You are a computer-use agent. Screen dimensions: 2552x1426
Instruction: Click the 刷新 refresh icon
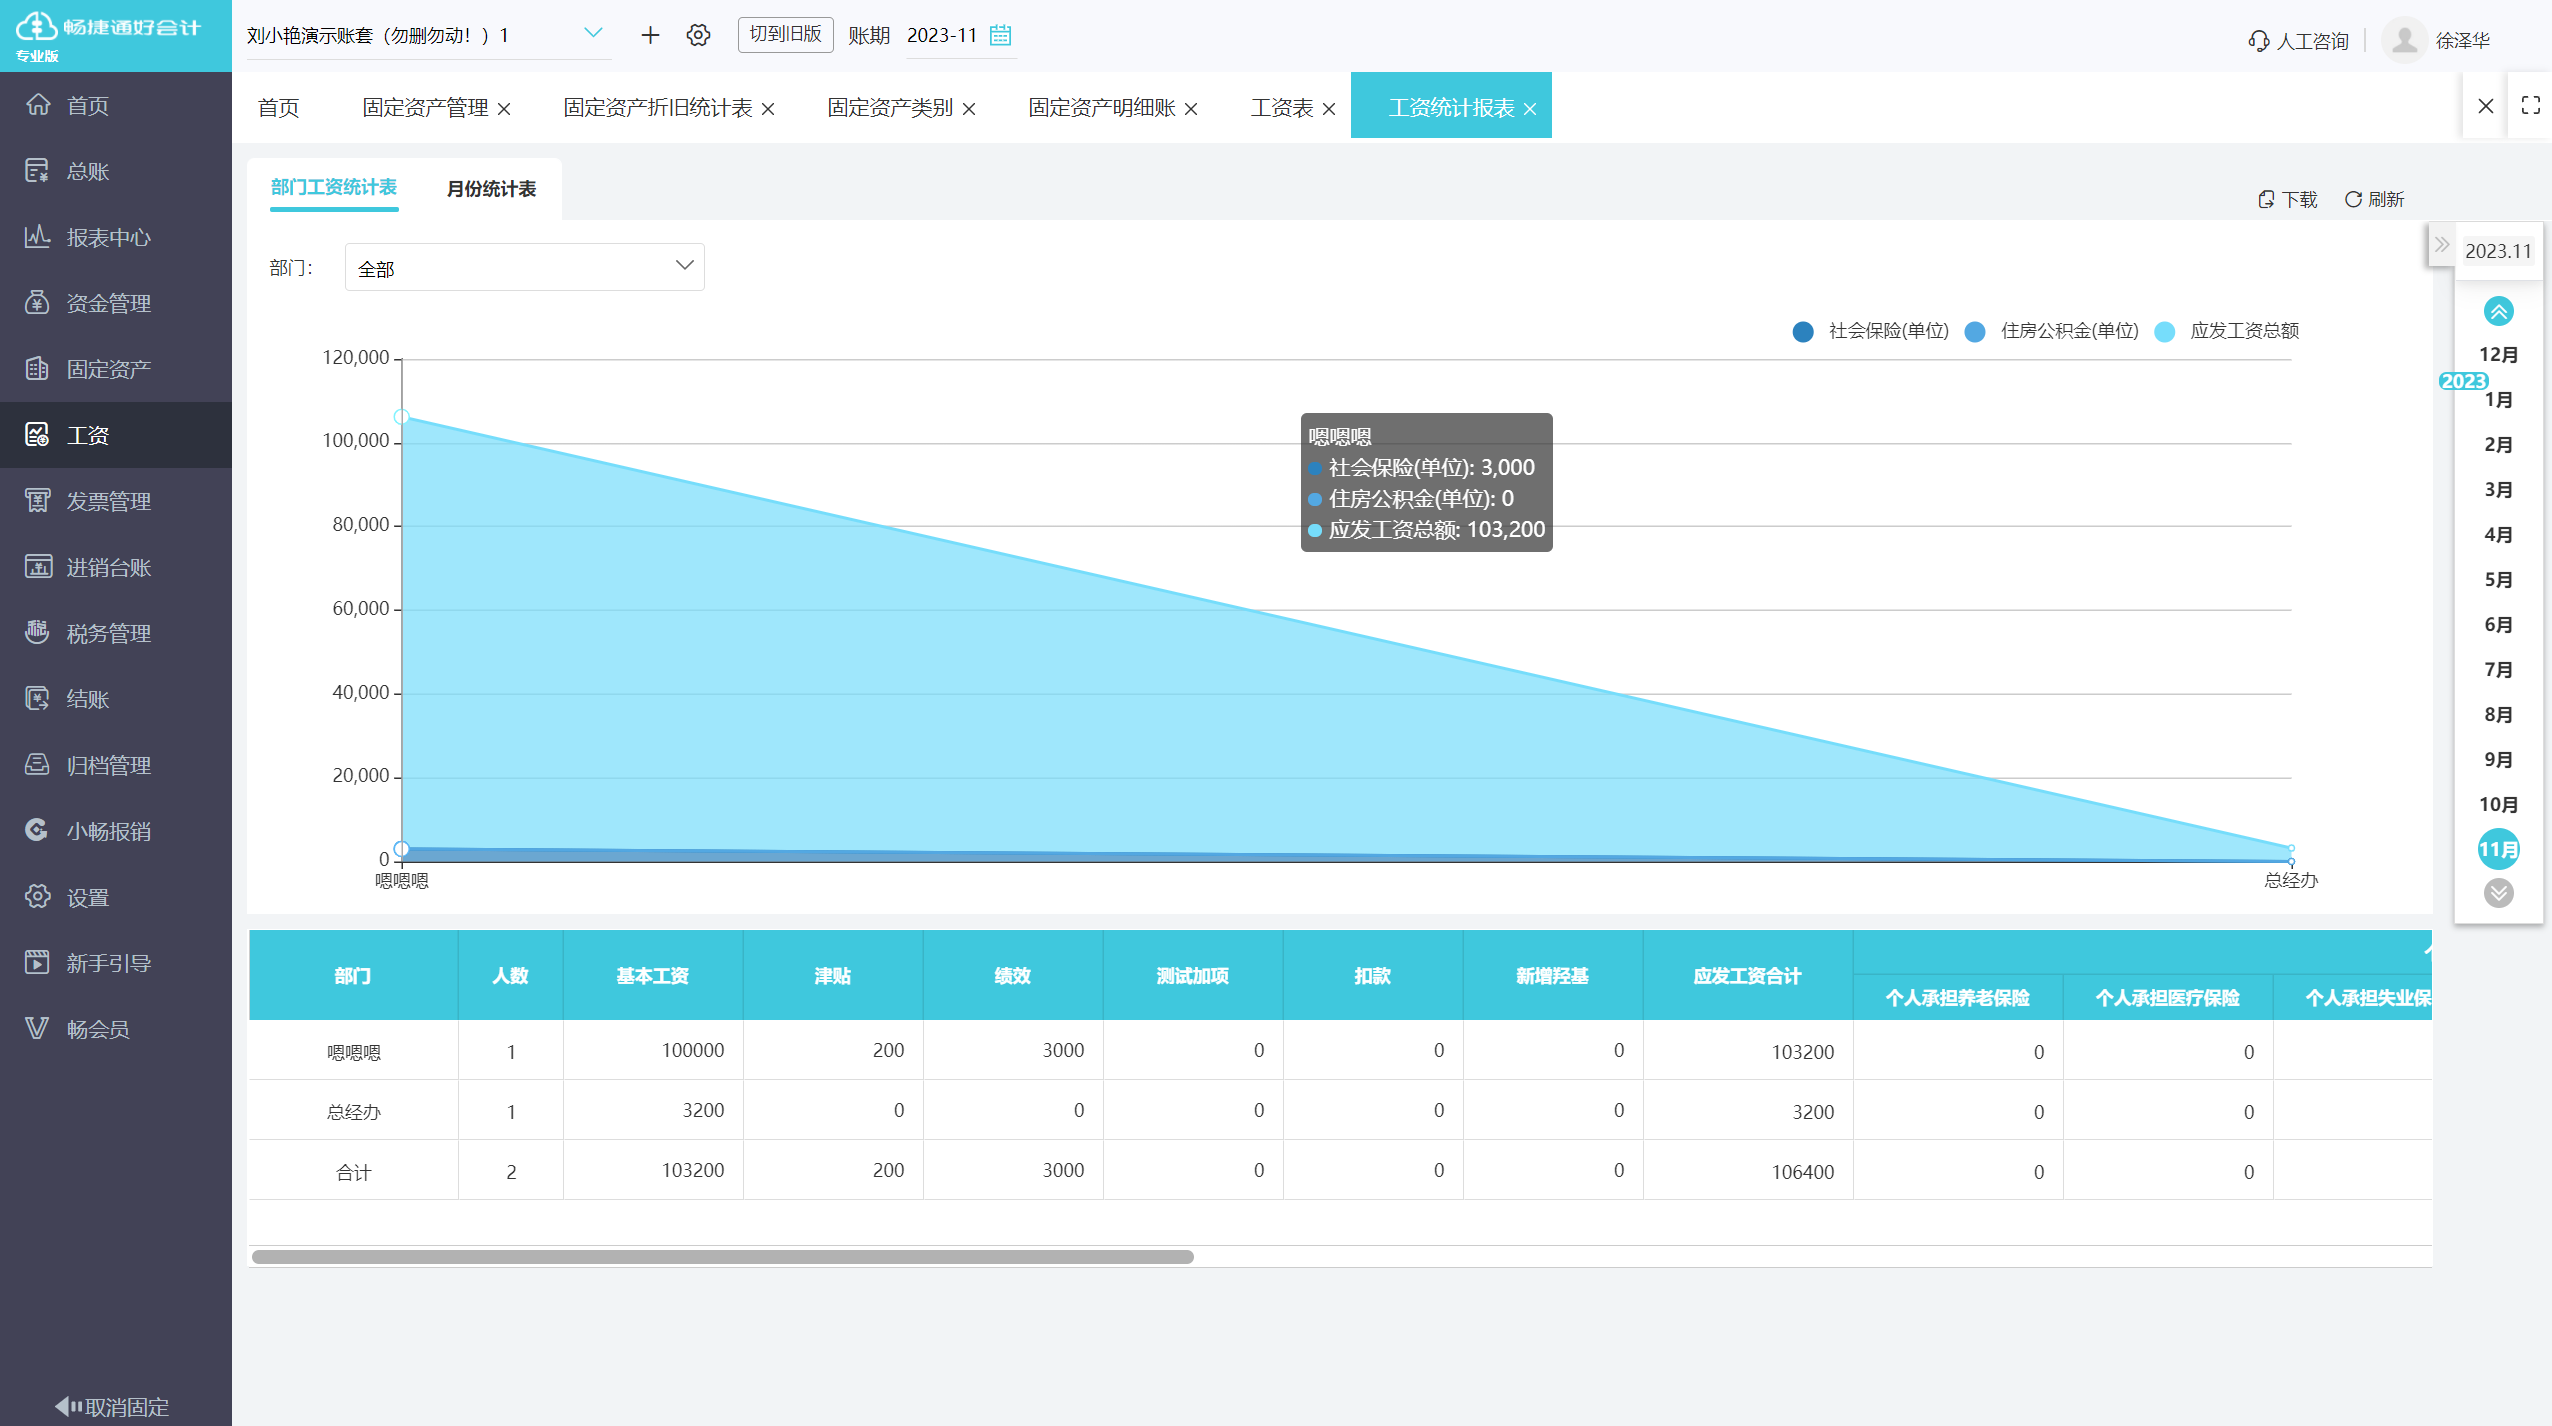2354,198
